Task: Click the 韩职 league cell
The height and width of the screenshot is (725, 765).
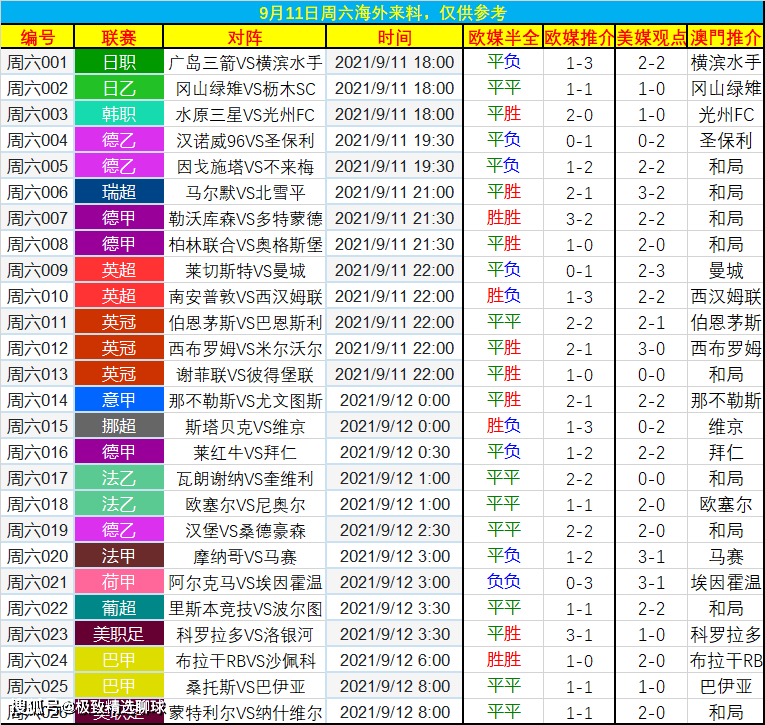Action: 119,114
